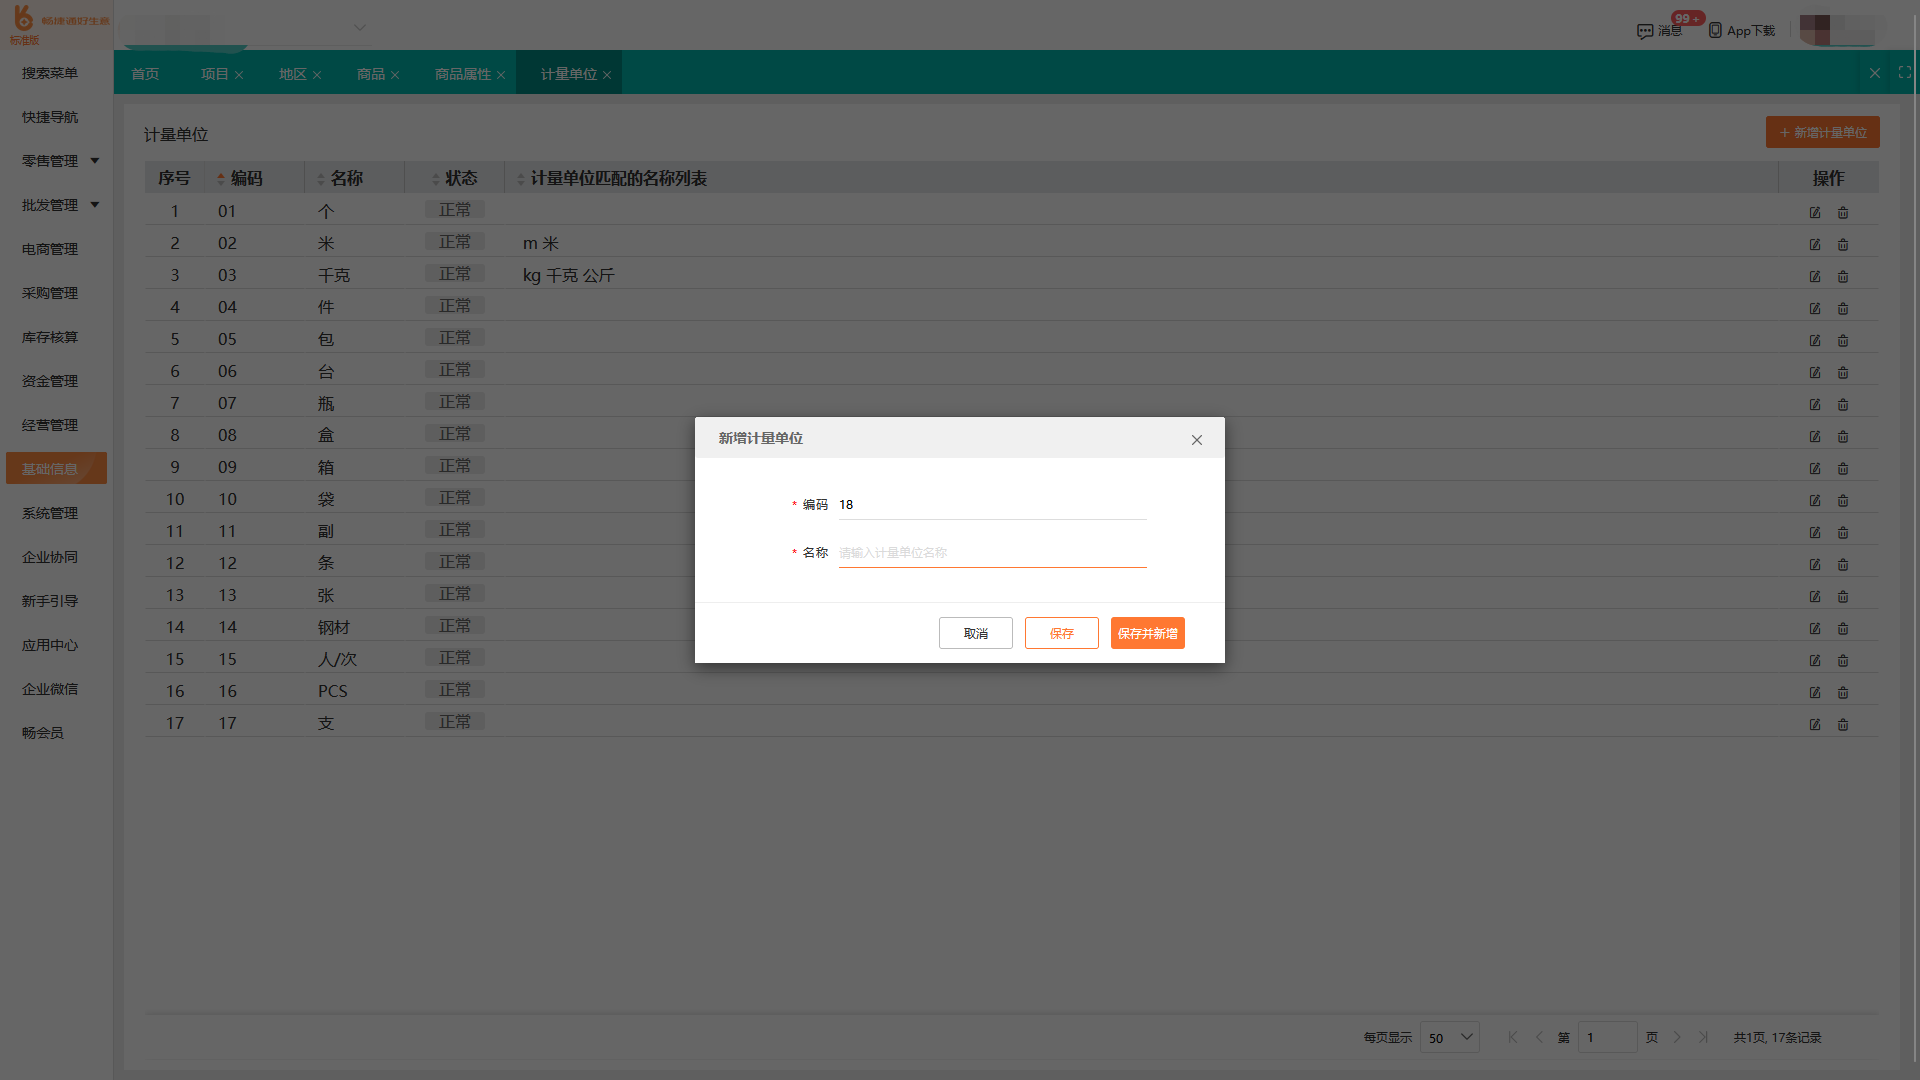Viewport: 1920px width, 1080px height.
Task: Click 取消 cancel button in modal
Action: click(x=976, y=632)
